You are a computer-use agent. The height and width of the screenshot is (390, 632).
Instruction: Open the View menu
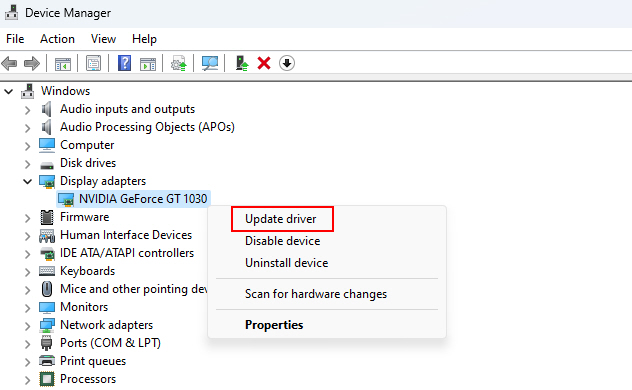(103, 39)
